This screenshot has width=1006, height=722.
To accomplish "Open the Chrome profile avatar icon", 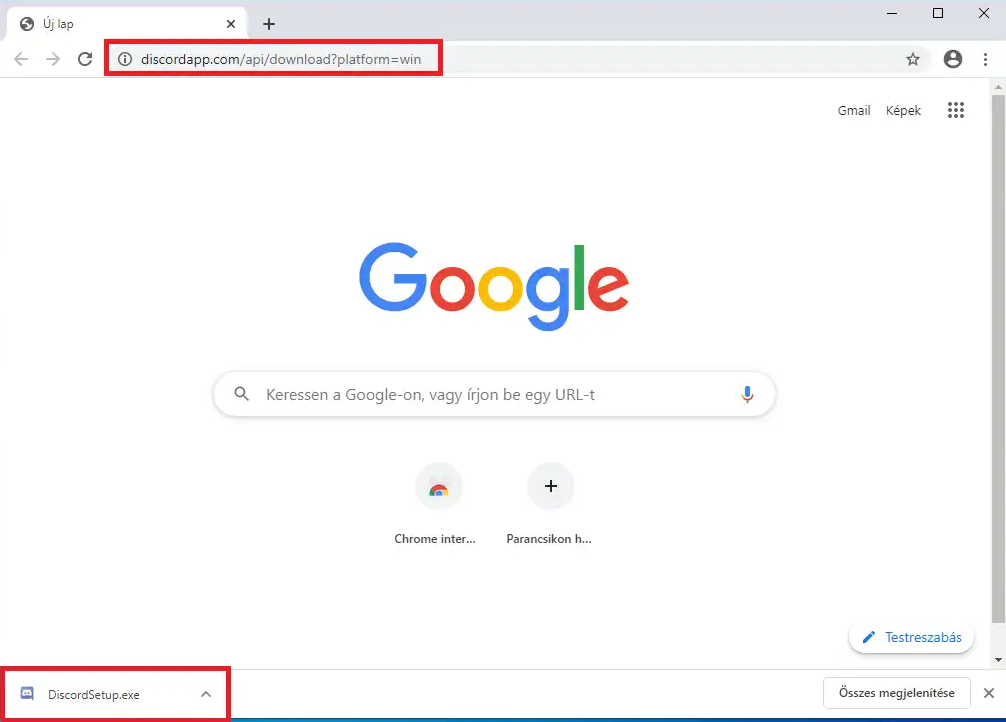I will (x=953, y=60).
